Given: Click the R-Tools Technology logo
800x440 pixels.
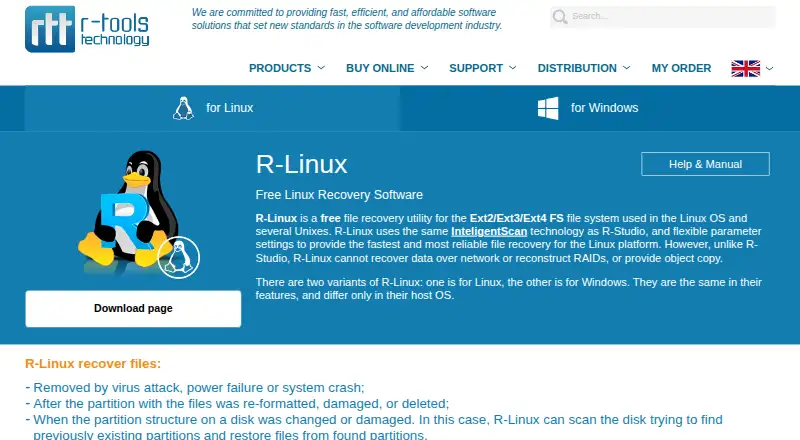Looking at the screenshot, I should 87,29.
